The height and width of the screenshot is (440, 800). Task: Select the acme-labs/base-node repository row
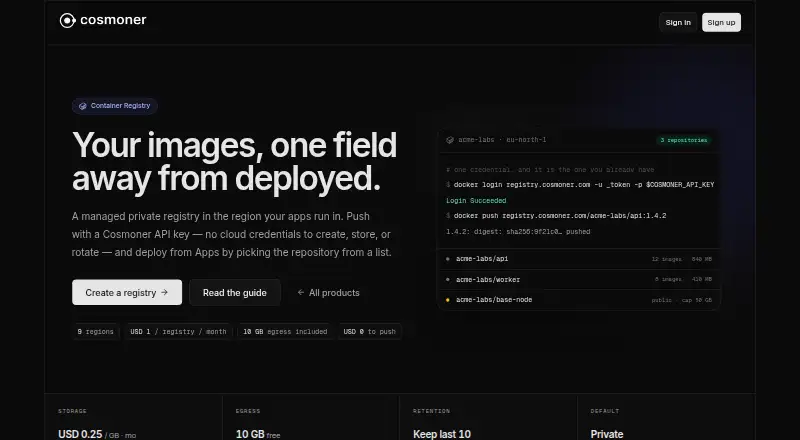(x=579, y=300)
